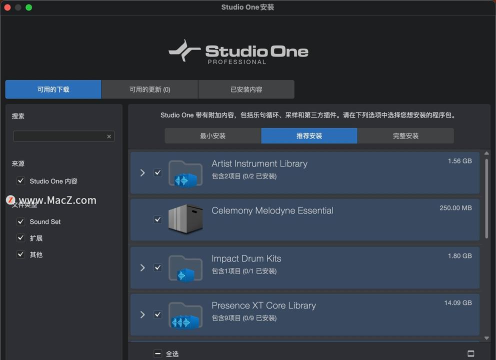
Task: Toggle the Impact Drum Kits checkbox
Action: (158, 268)
